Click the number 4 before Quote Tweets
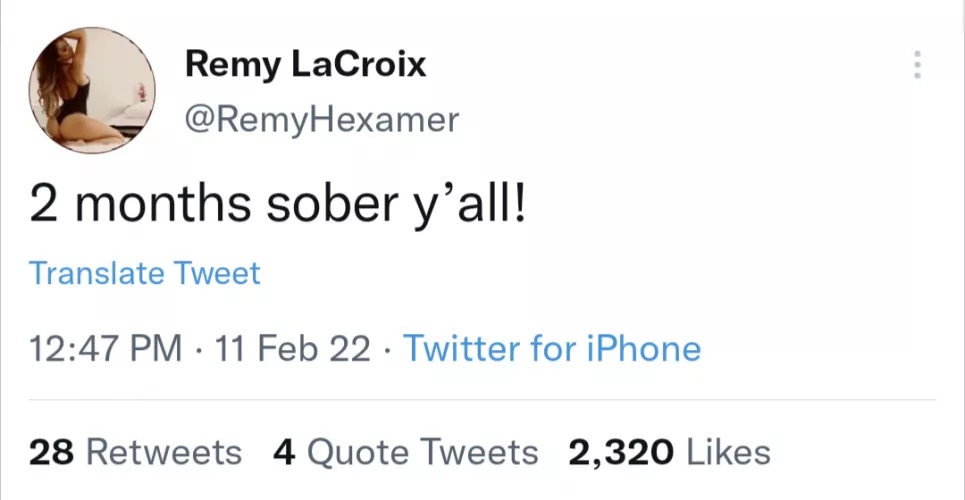This screenshot has height=500, width=965. [x=283, y=452]
